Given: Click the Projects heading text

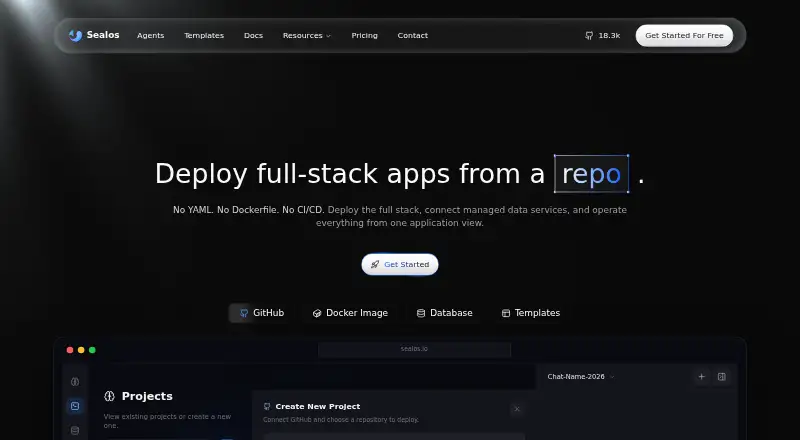Looking at the screenshot, I should click(147, 396).
